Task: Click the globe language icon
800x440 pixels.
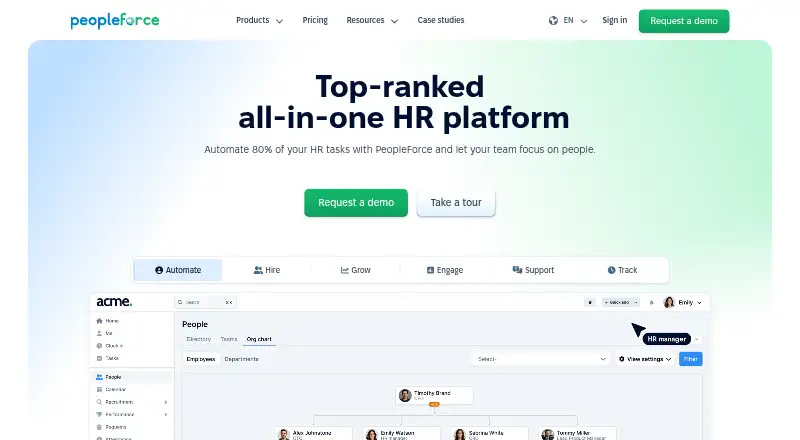Action: coord(553,21)
